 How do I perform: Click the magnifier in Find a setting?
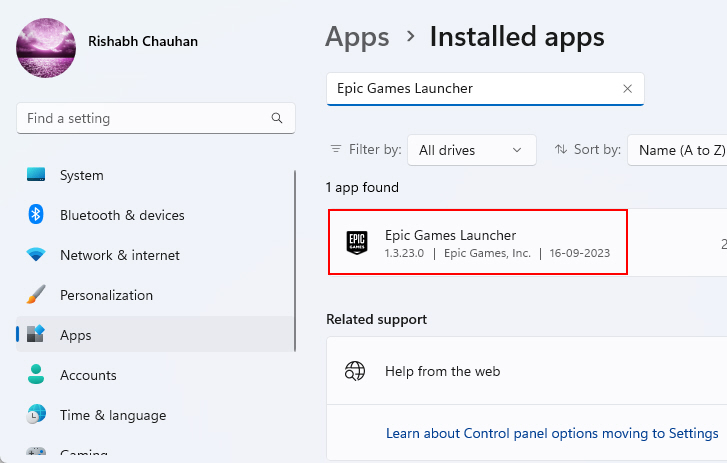coord(277,118)
